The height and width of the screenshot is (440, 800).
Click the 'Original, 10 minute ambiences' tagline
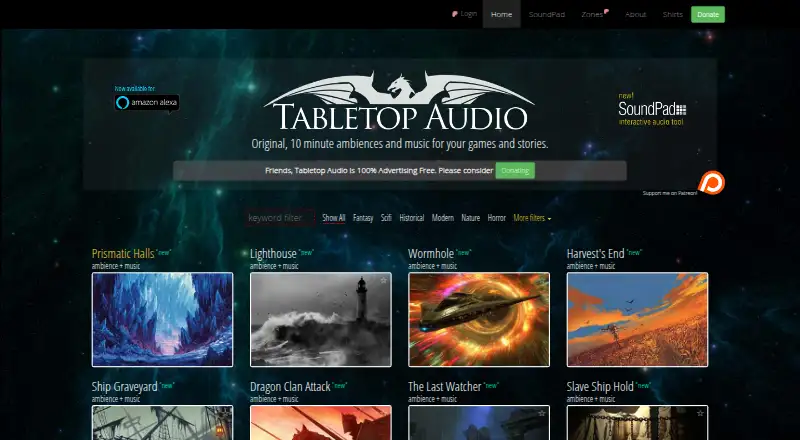[399, 144]
